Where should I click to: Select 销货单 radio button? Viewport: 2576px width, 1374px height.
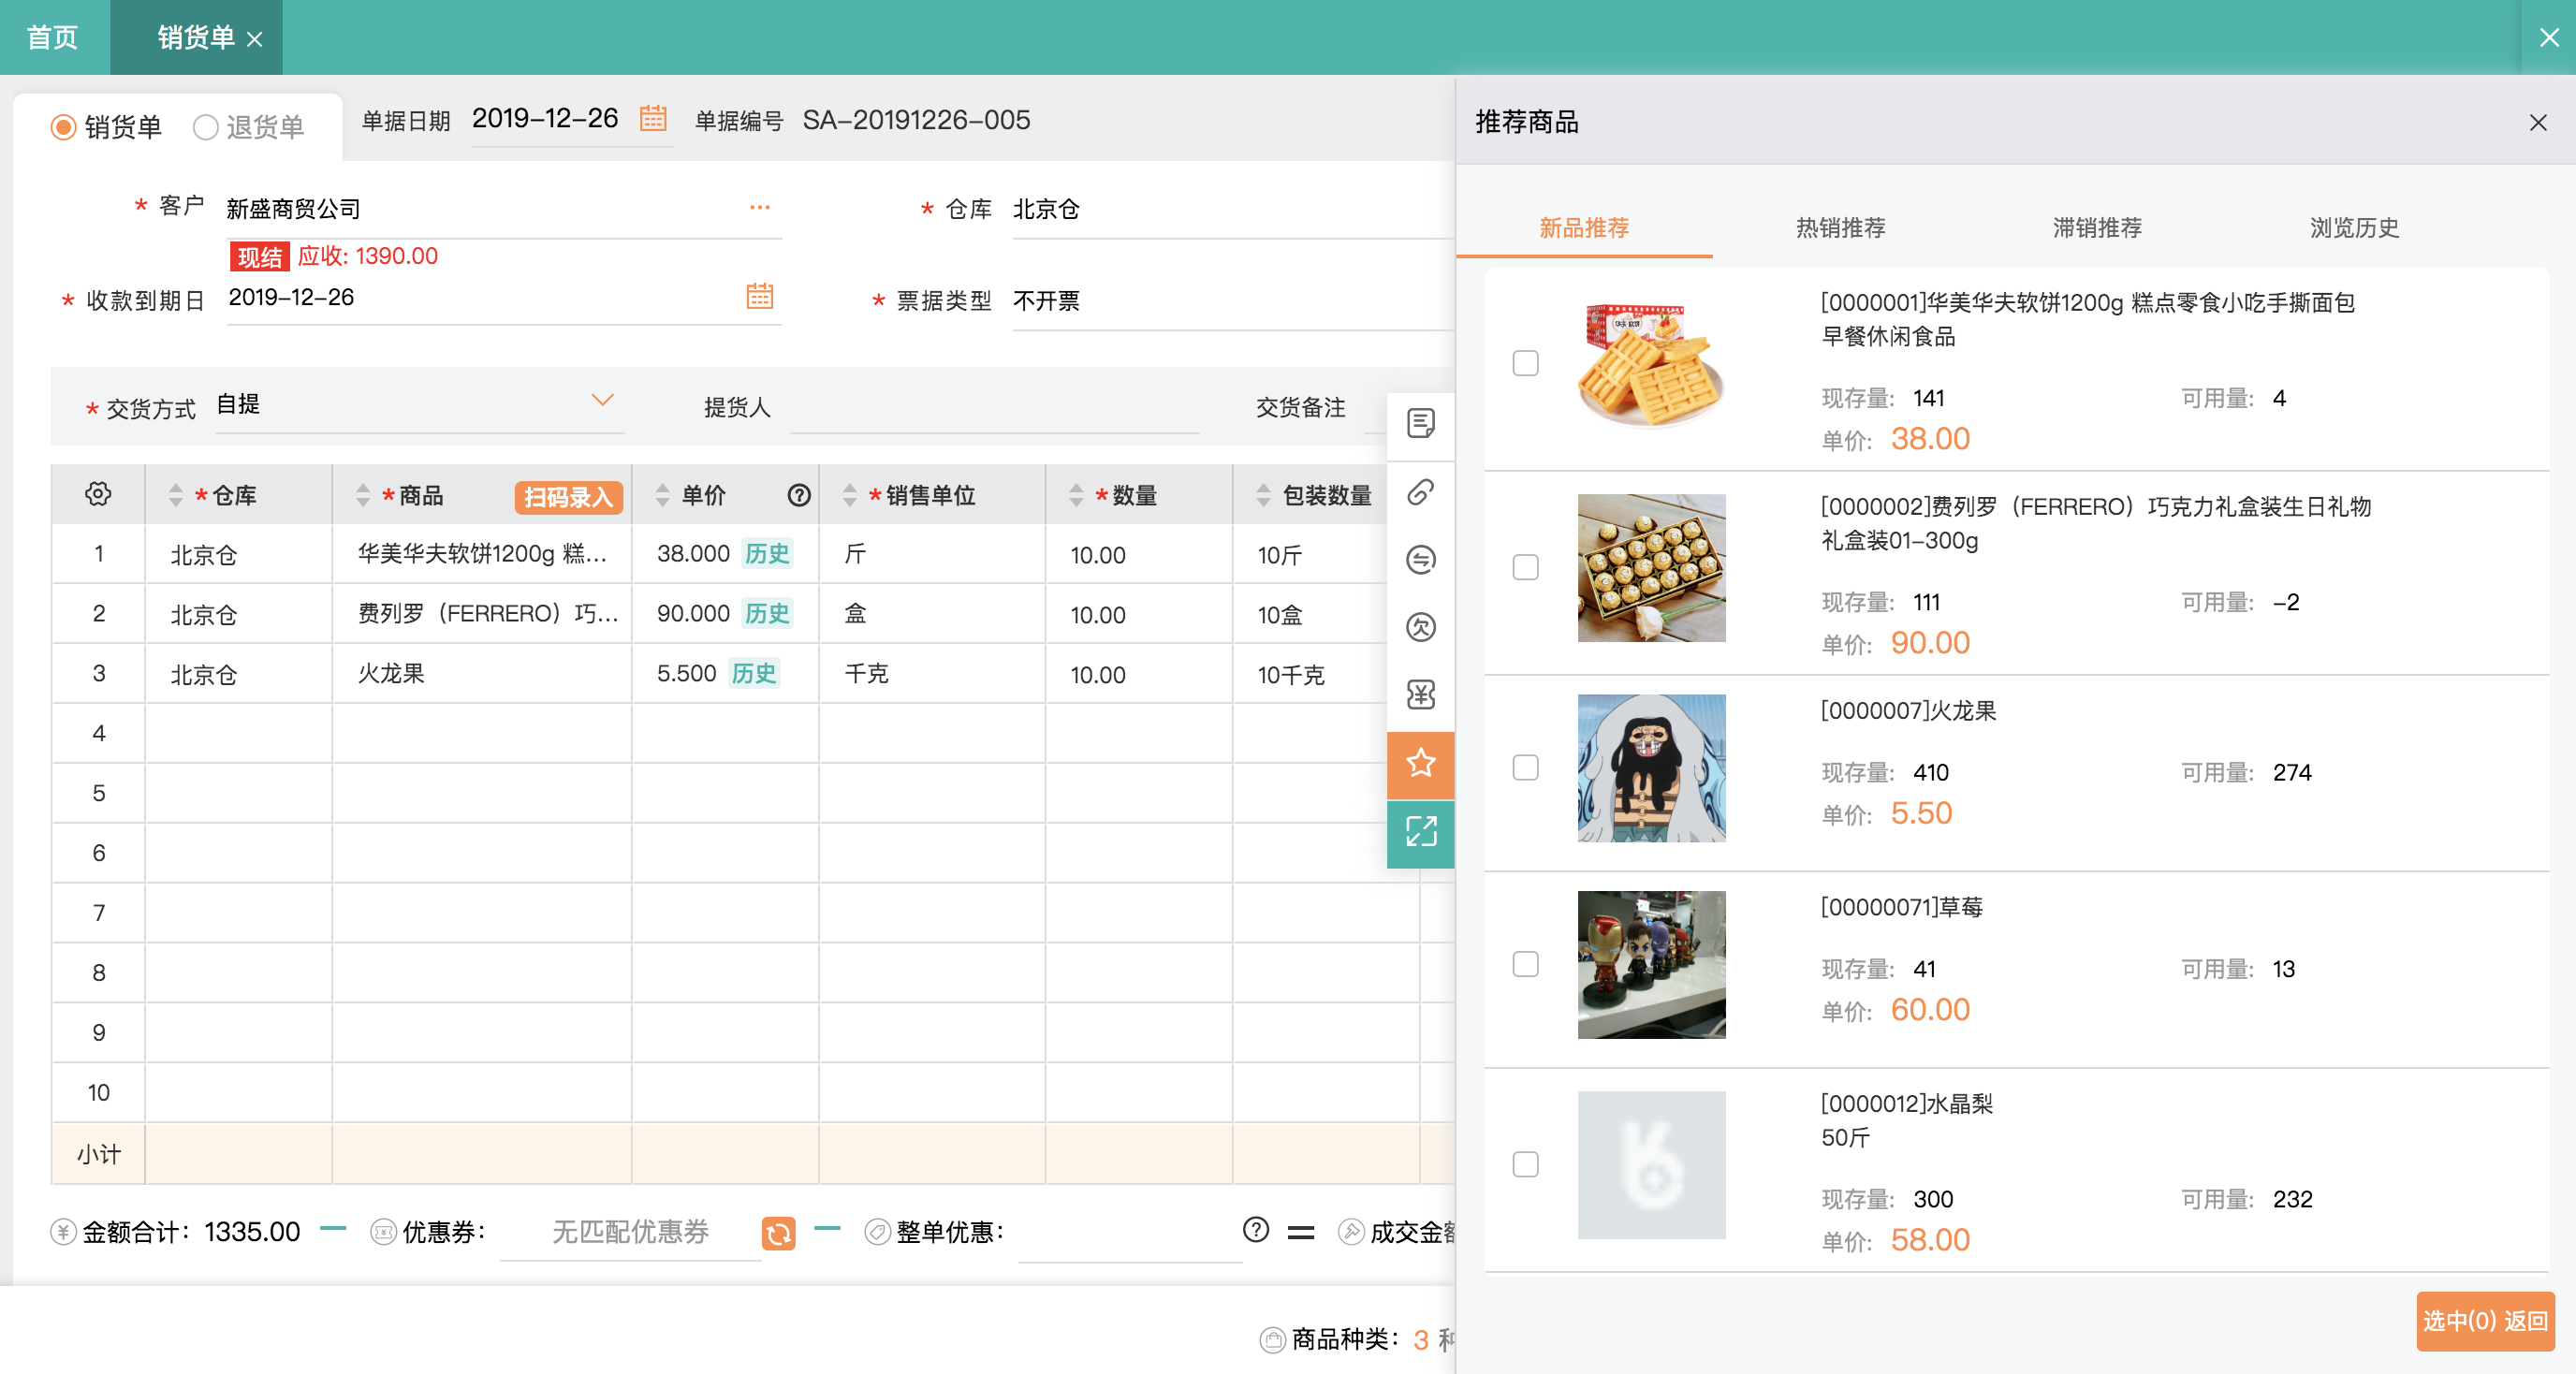63,121
